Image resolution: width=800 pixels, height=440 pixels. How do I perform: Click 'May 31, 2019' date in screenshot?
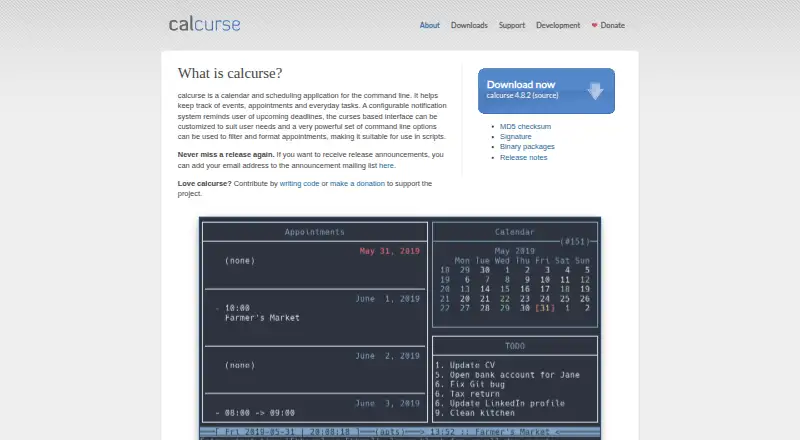[390, 251]
